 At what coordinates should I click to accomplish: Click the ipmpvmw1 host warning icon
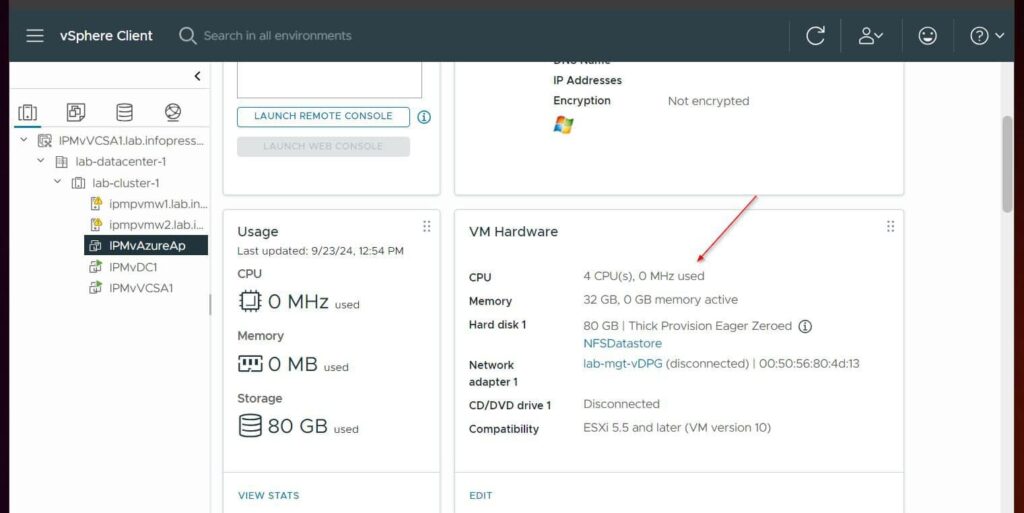point(96,204)
